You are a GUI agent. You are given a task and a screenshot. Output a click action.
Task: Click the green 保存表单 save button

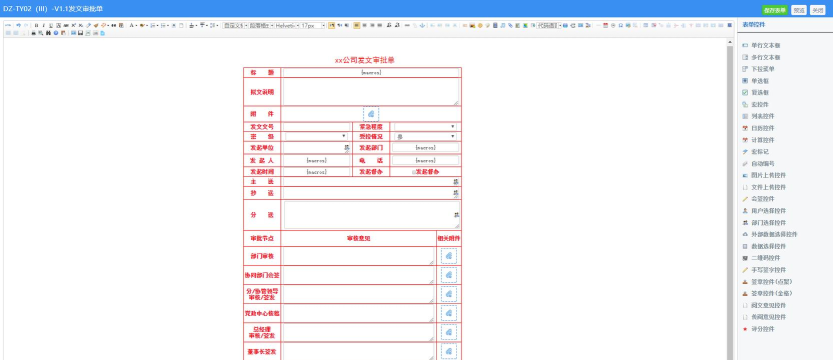pos(775,10)
